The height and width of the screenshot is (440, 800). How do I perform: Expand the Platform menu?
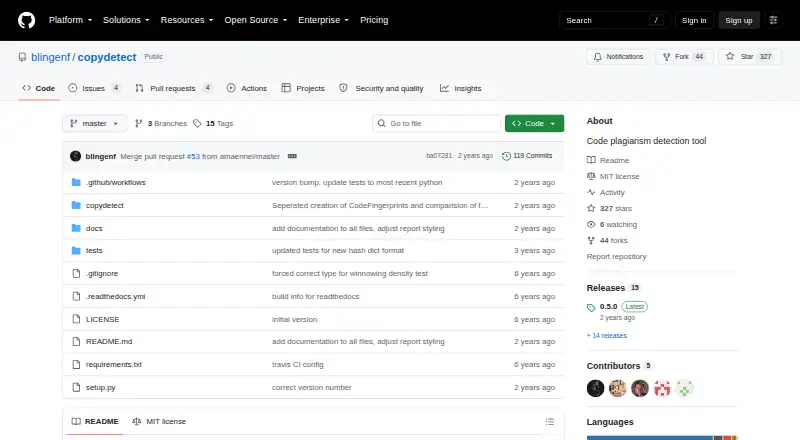[x=70, y=20]
